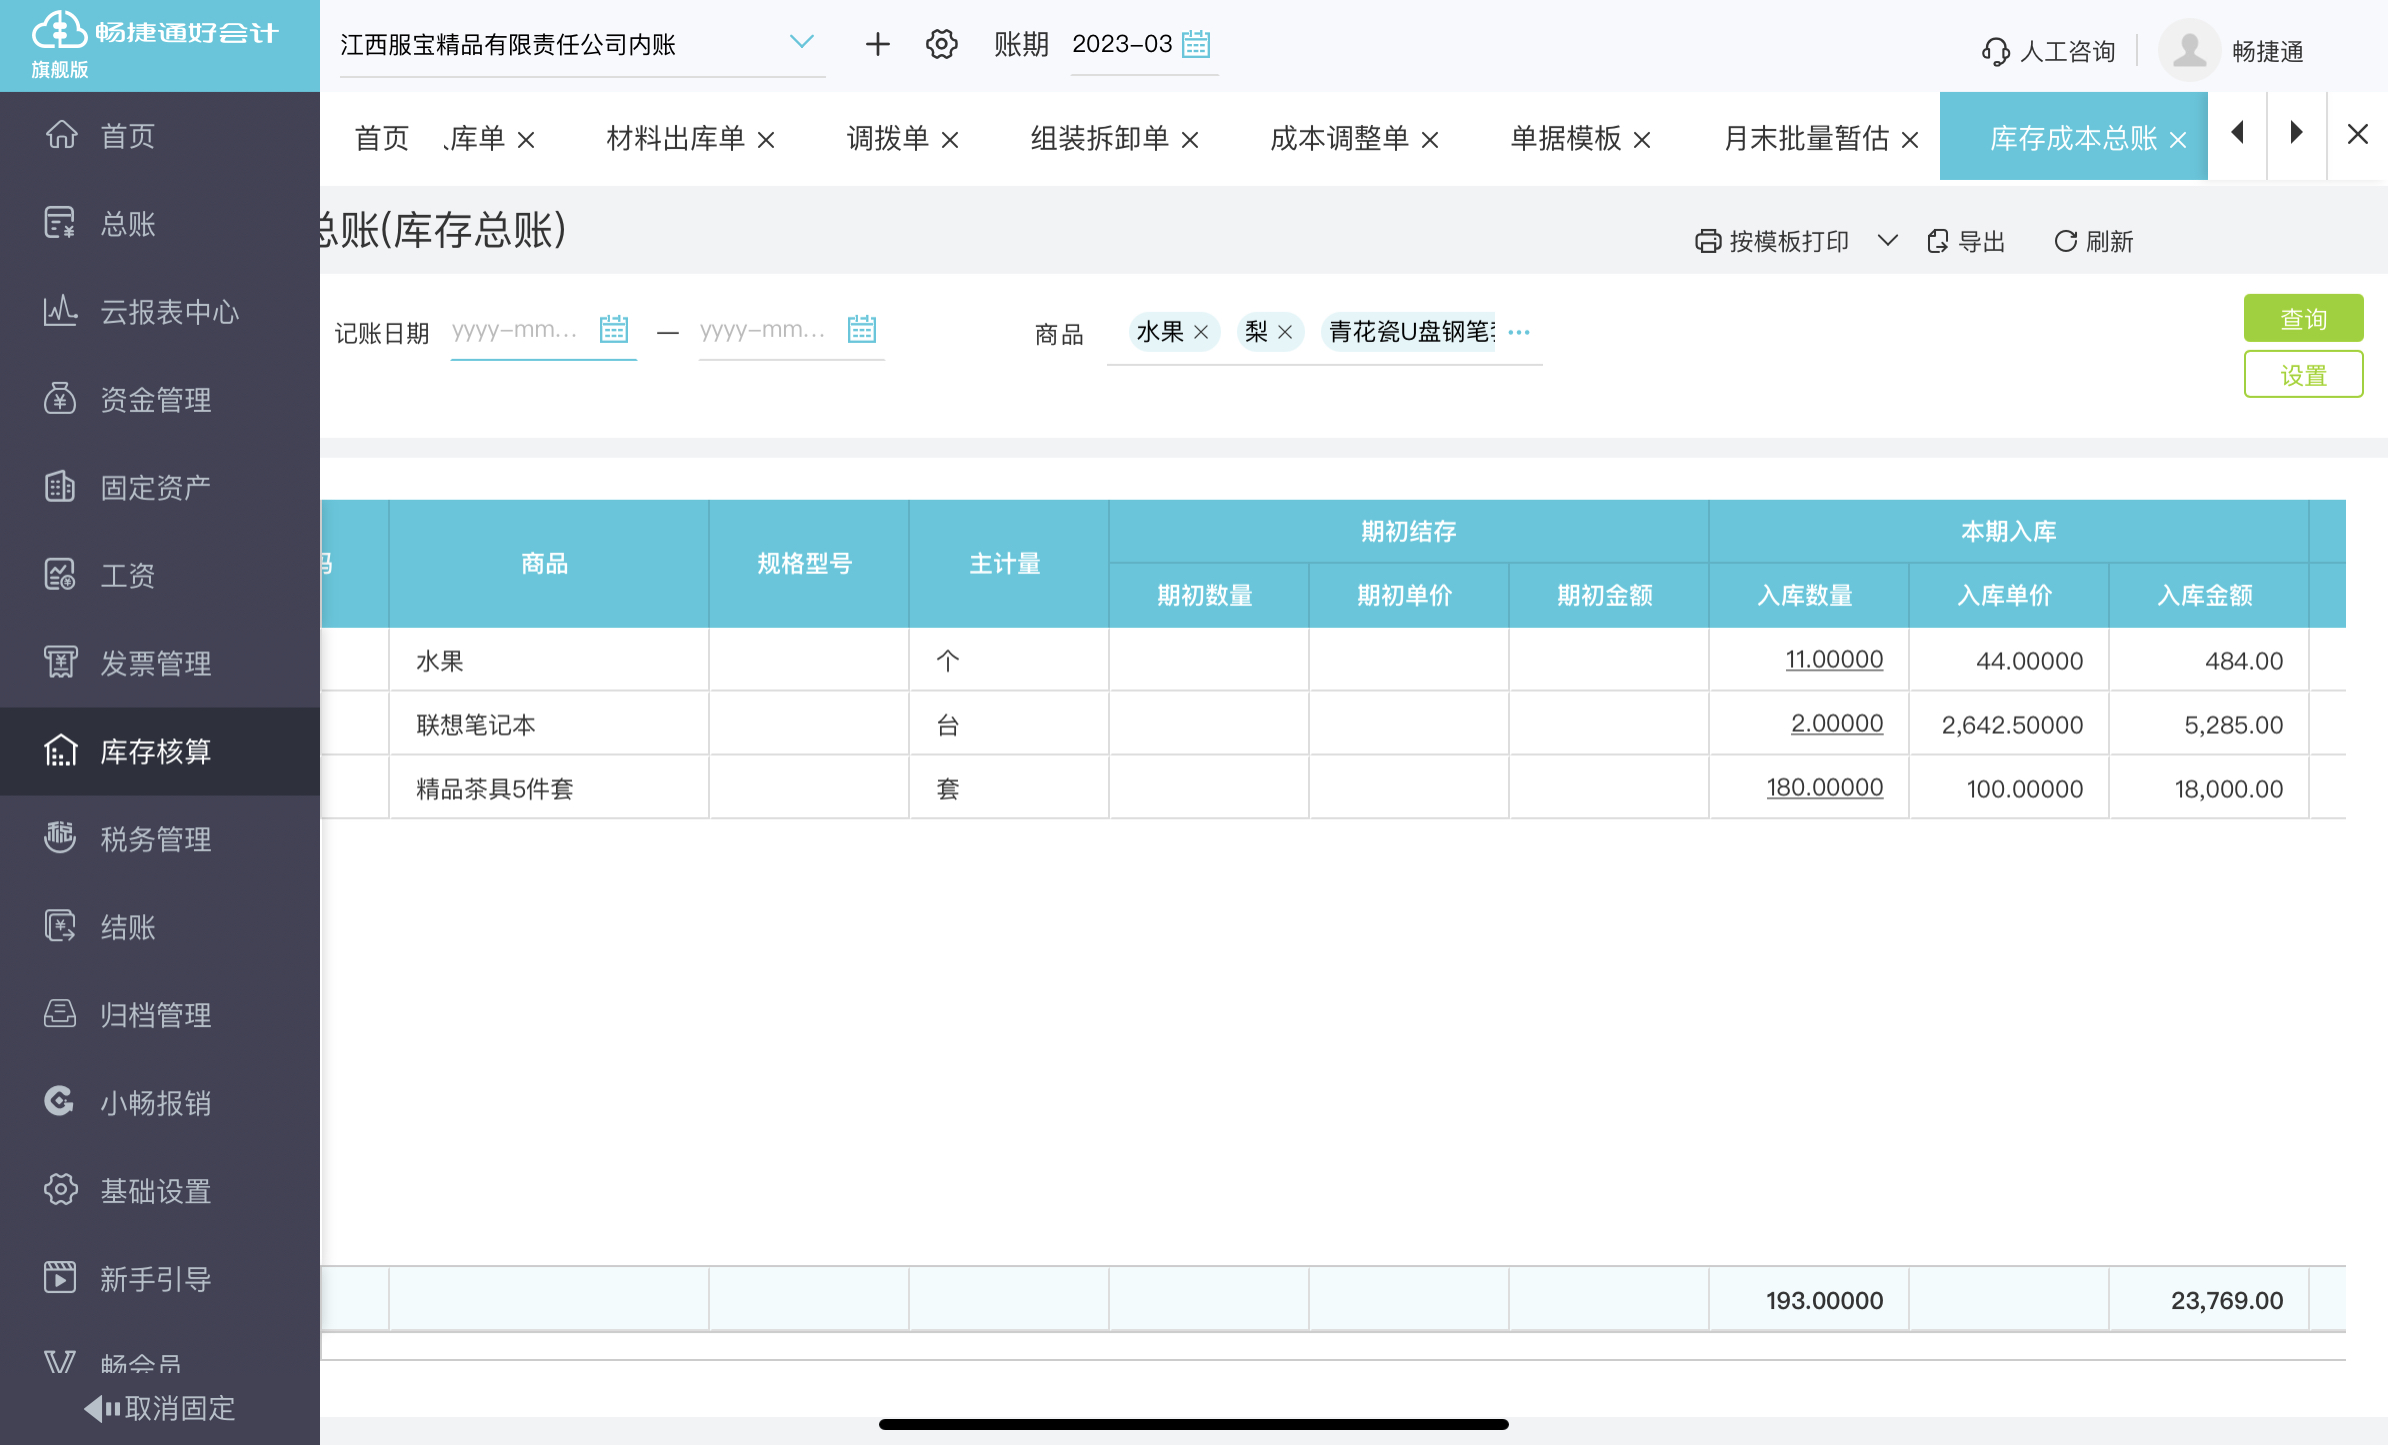Click the 设置 button
Viewport: 2388px width, 1445px height.
coord(2304,377)
